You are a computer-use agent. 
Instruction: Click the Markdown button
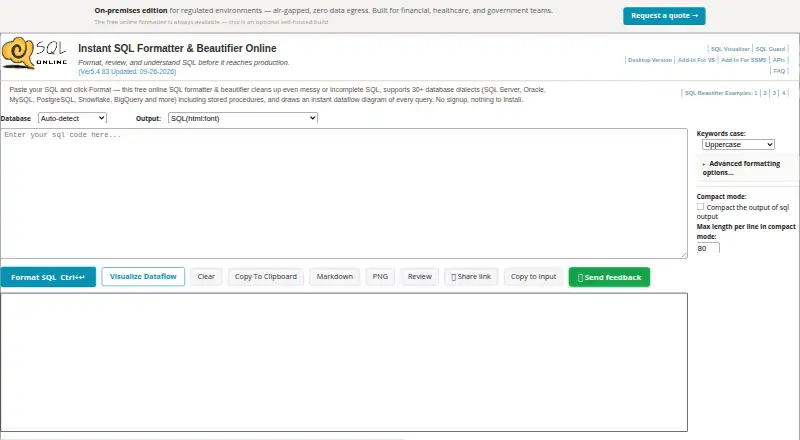[x=335, y=277]
